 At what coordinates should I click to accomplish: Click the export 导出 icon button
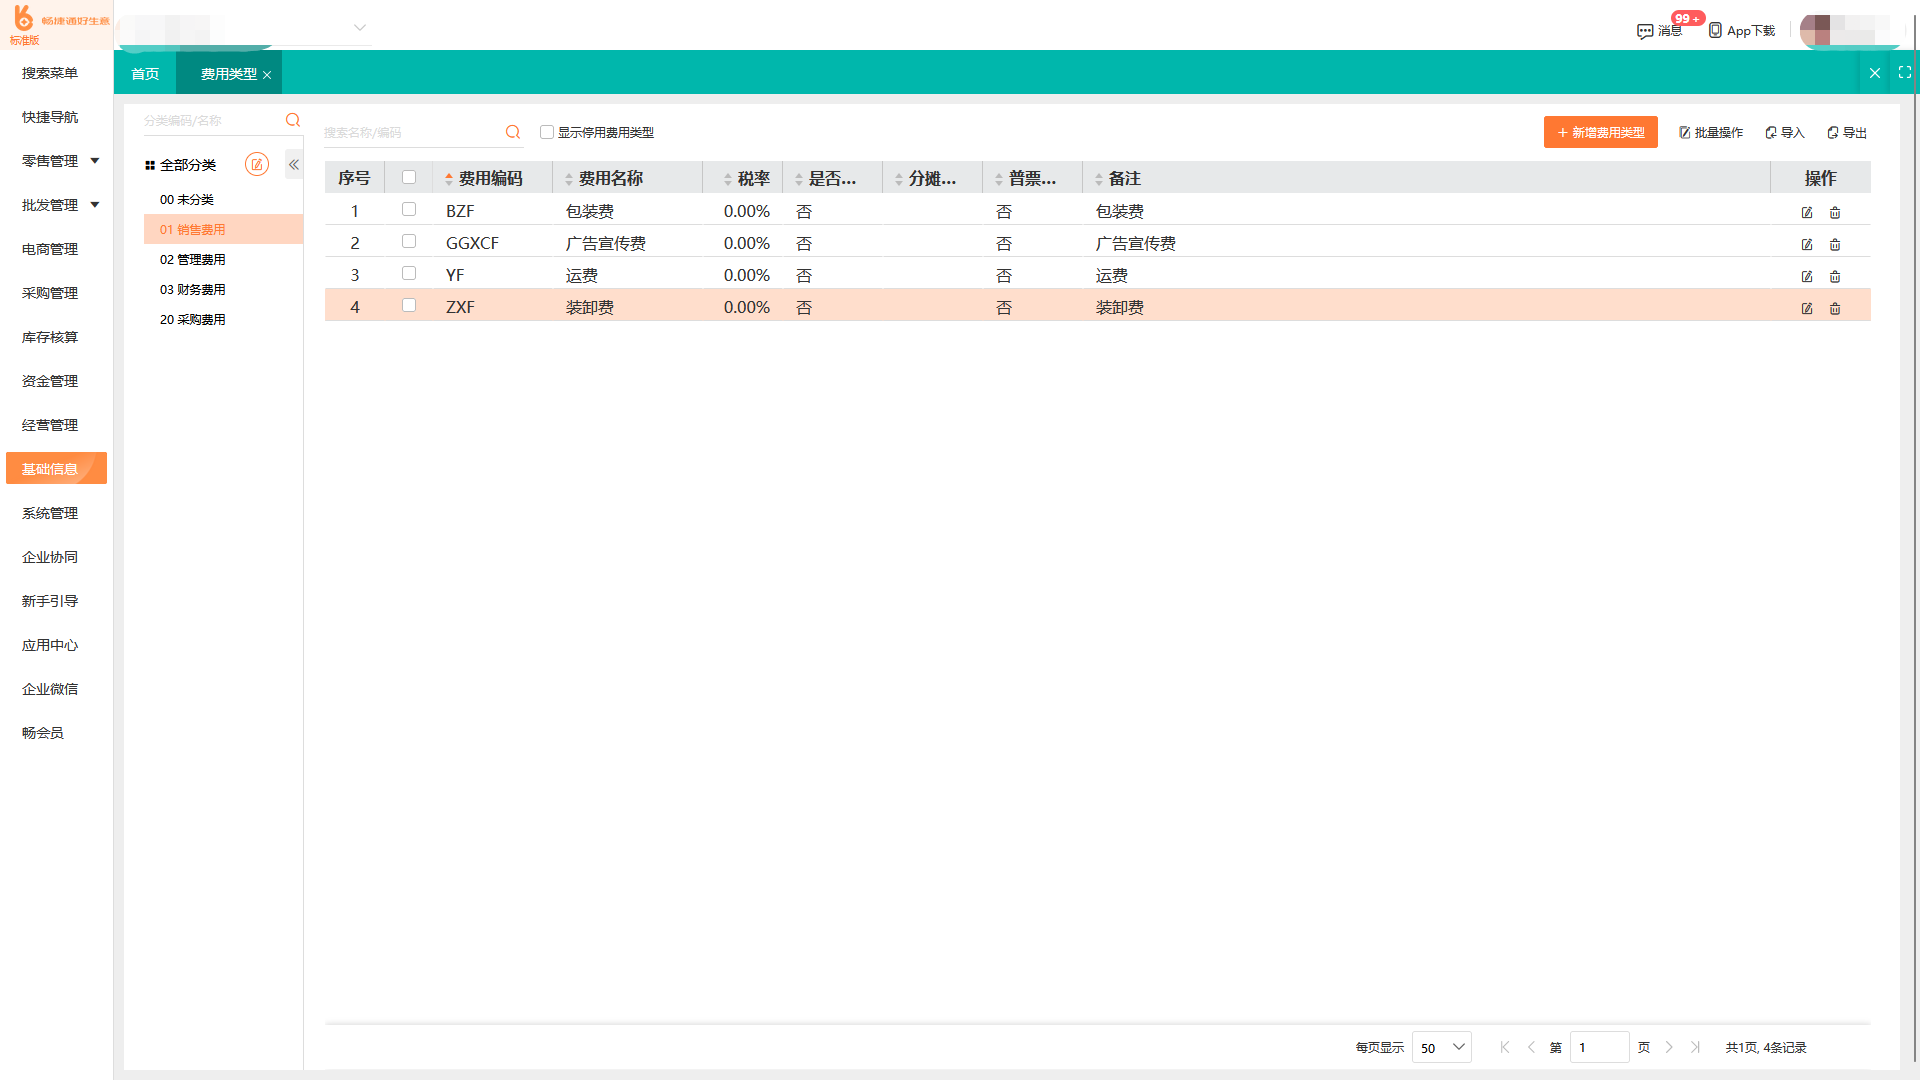click(x=1847, y=131)
